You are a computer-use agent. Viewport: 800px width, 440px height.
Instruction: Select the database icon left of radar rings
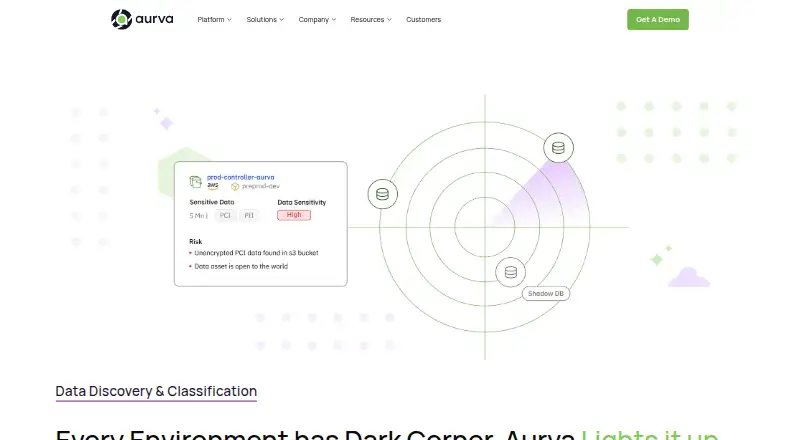[382, 194]
